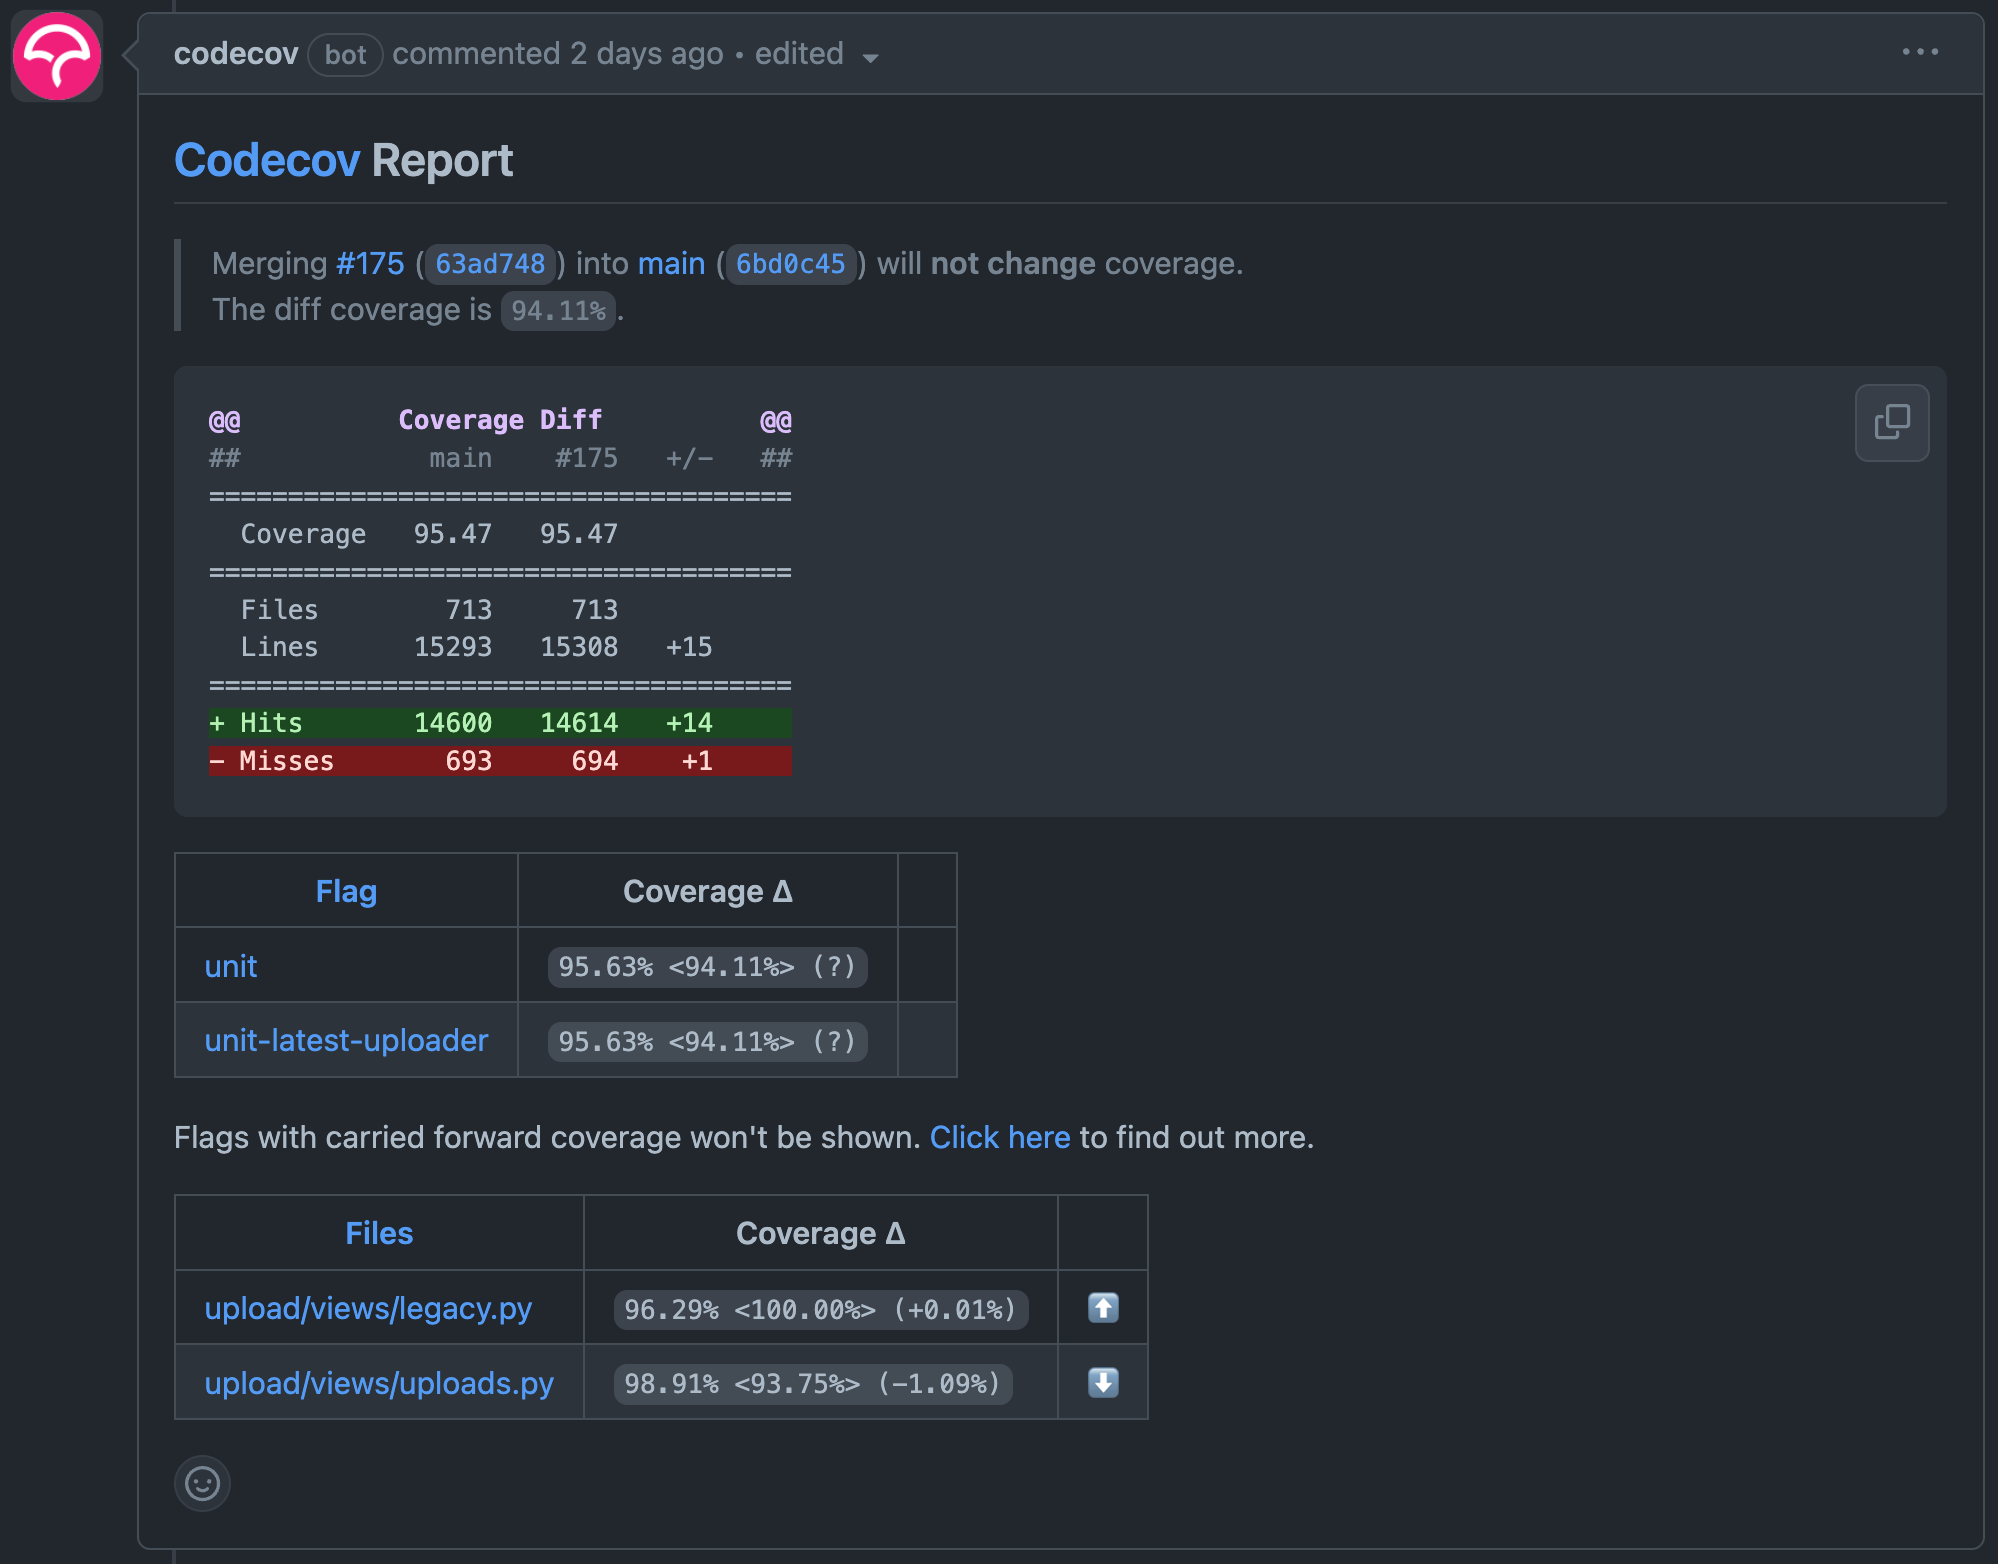Click the upward arrow beside upload/views/legacy.py
Screen dimensions: 1998x1564
(x=1102, y=1307)
